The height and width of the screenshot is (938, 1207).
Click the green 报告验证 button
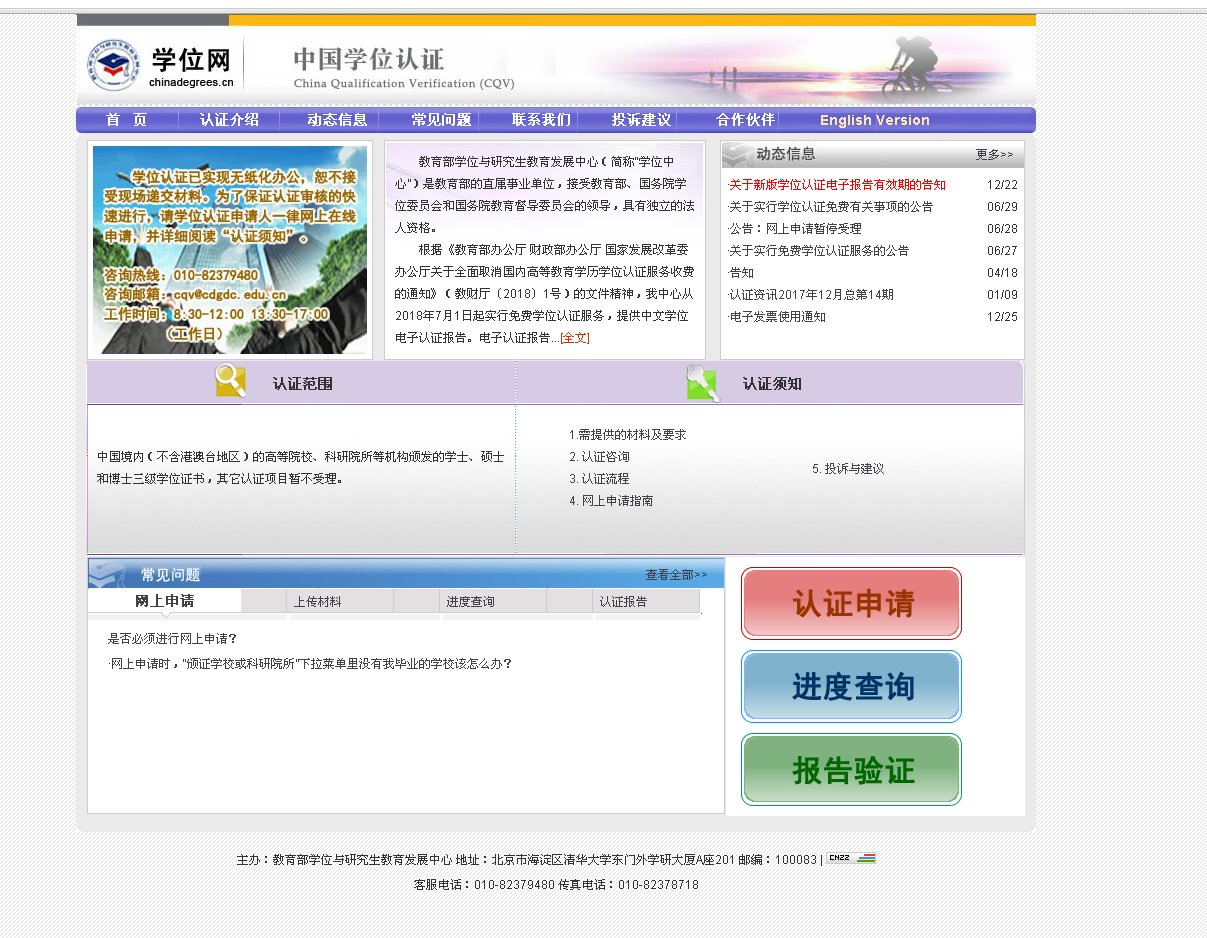[x=851, y=768]
